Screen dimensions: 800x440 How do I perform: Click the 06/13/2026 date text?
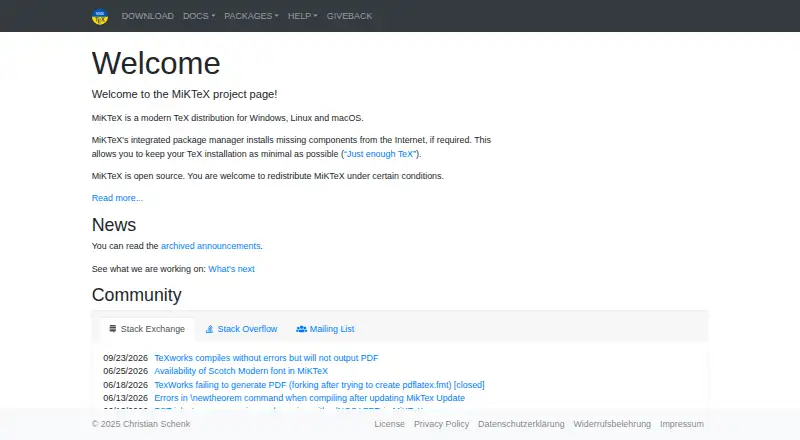coord(126,398)
